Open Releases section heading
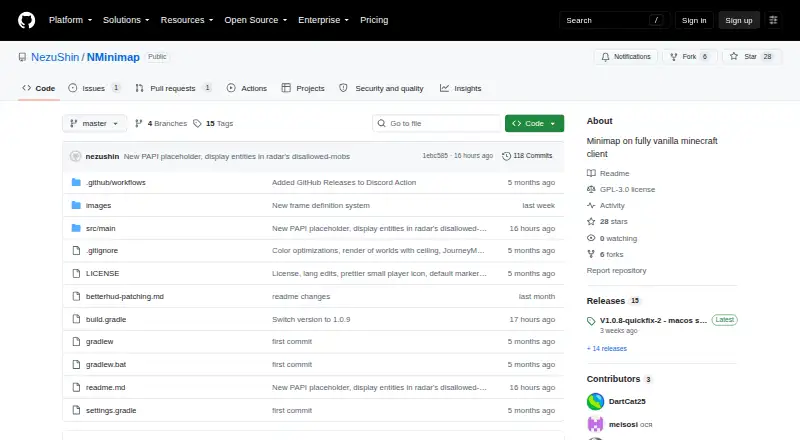Screen dimensions: 800x440 [606, 301]
